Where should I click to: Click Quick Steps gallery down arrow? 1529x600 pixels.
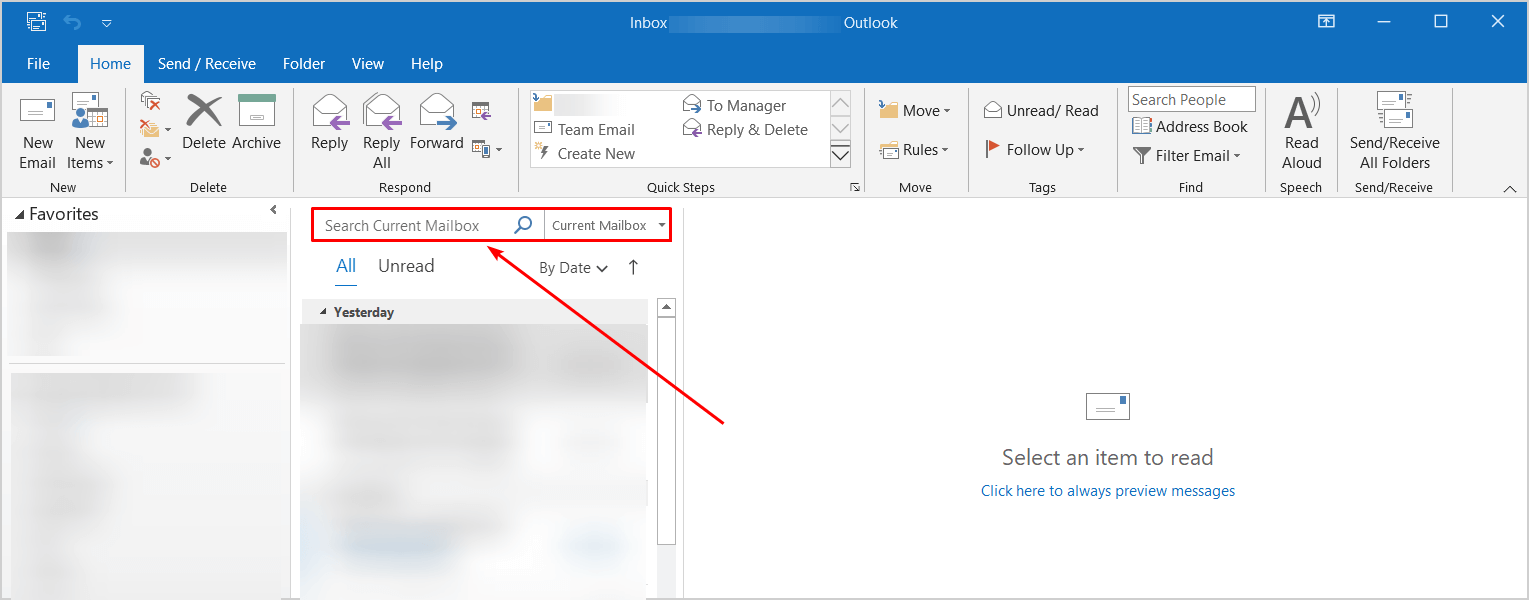[841, 128]
